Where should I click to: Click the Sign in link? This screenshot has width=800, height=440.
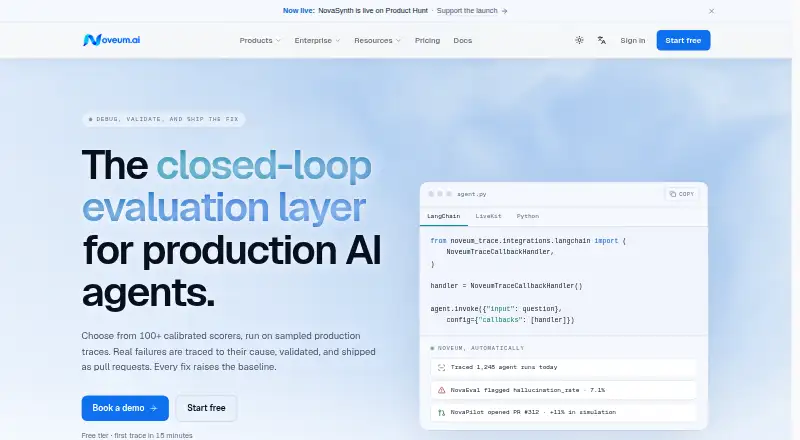[x=633, y=40]
